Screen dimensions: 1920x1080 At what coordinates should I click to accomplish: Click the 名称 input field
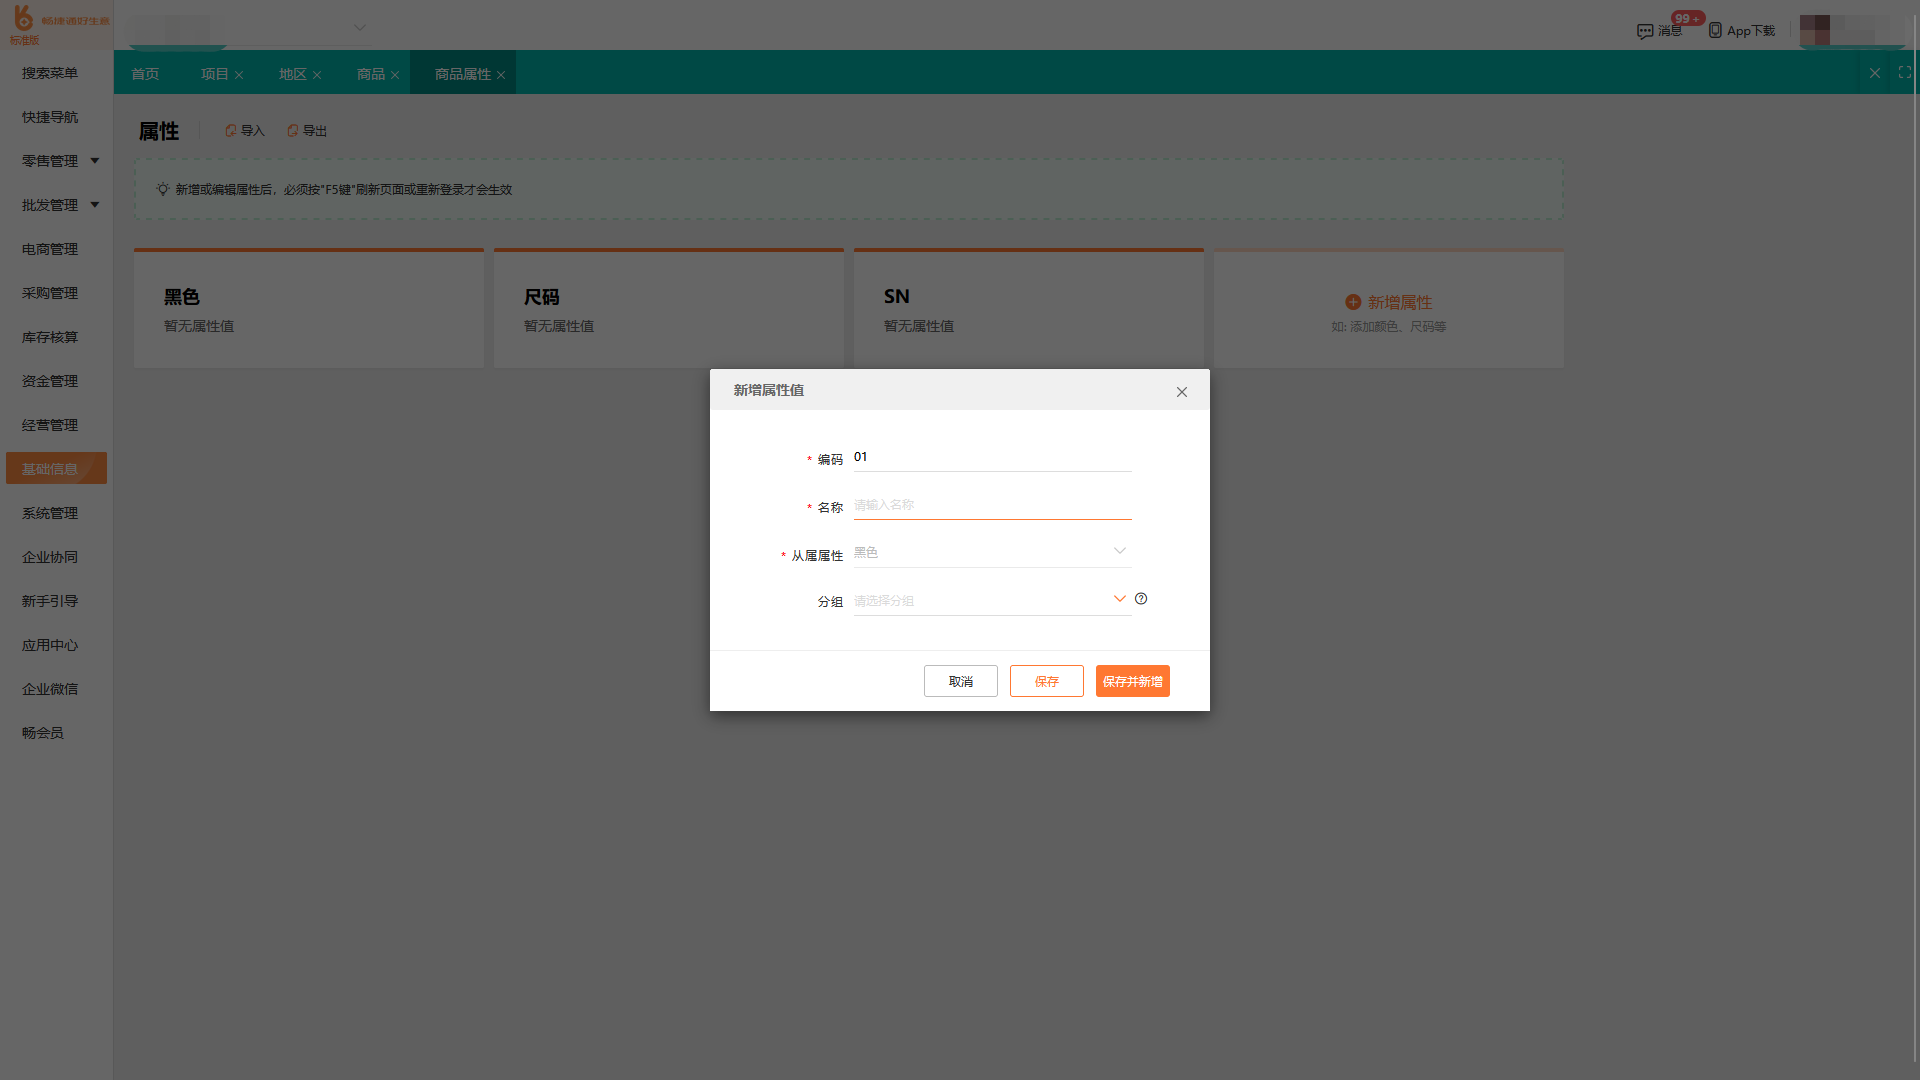coord(990,505)
